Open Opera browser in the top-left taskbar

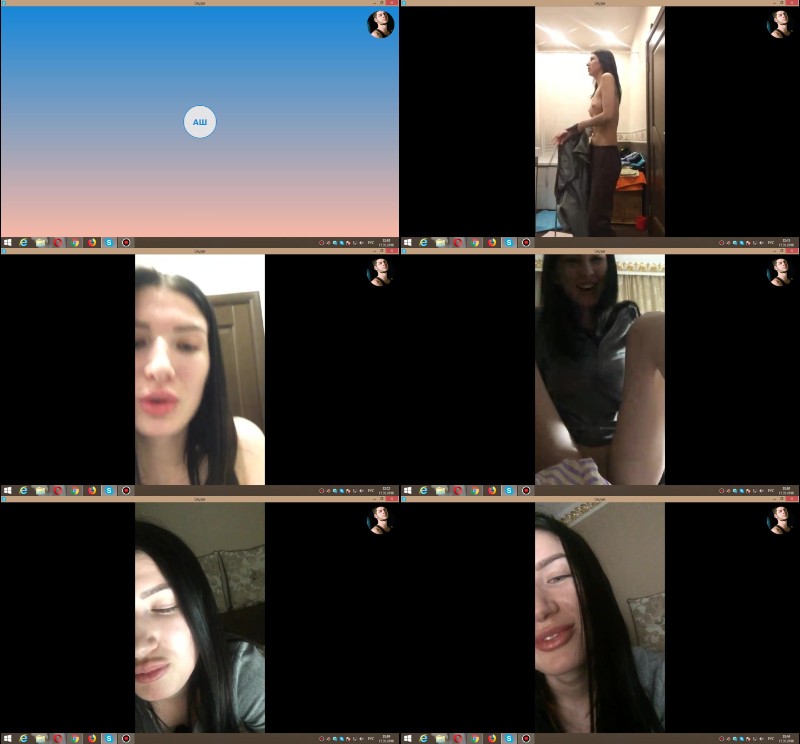tap(57, 242)
